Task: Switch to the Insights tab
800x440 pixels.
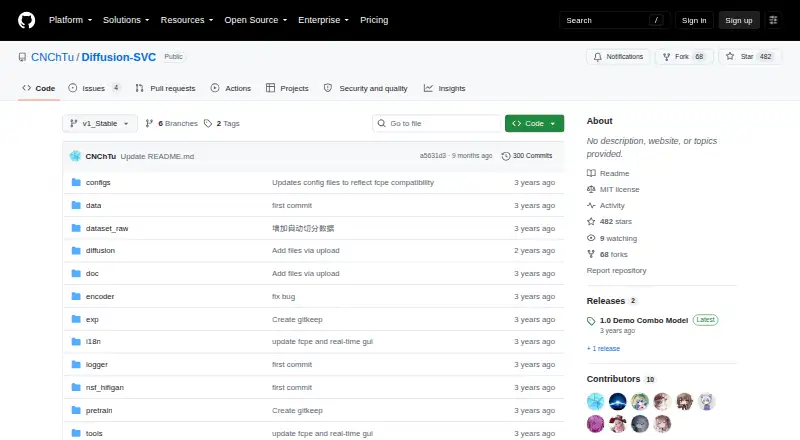Action: [x=444, y=88]
